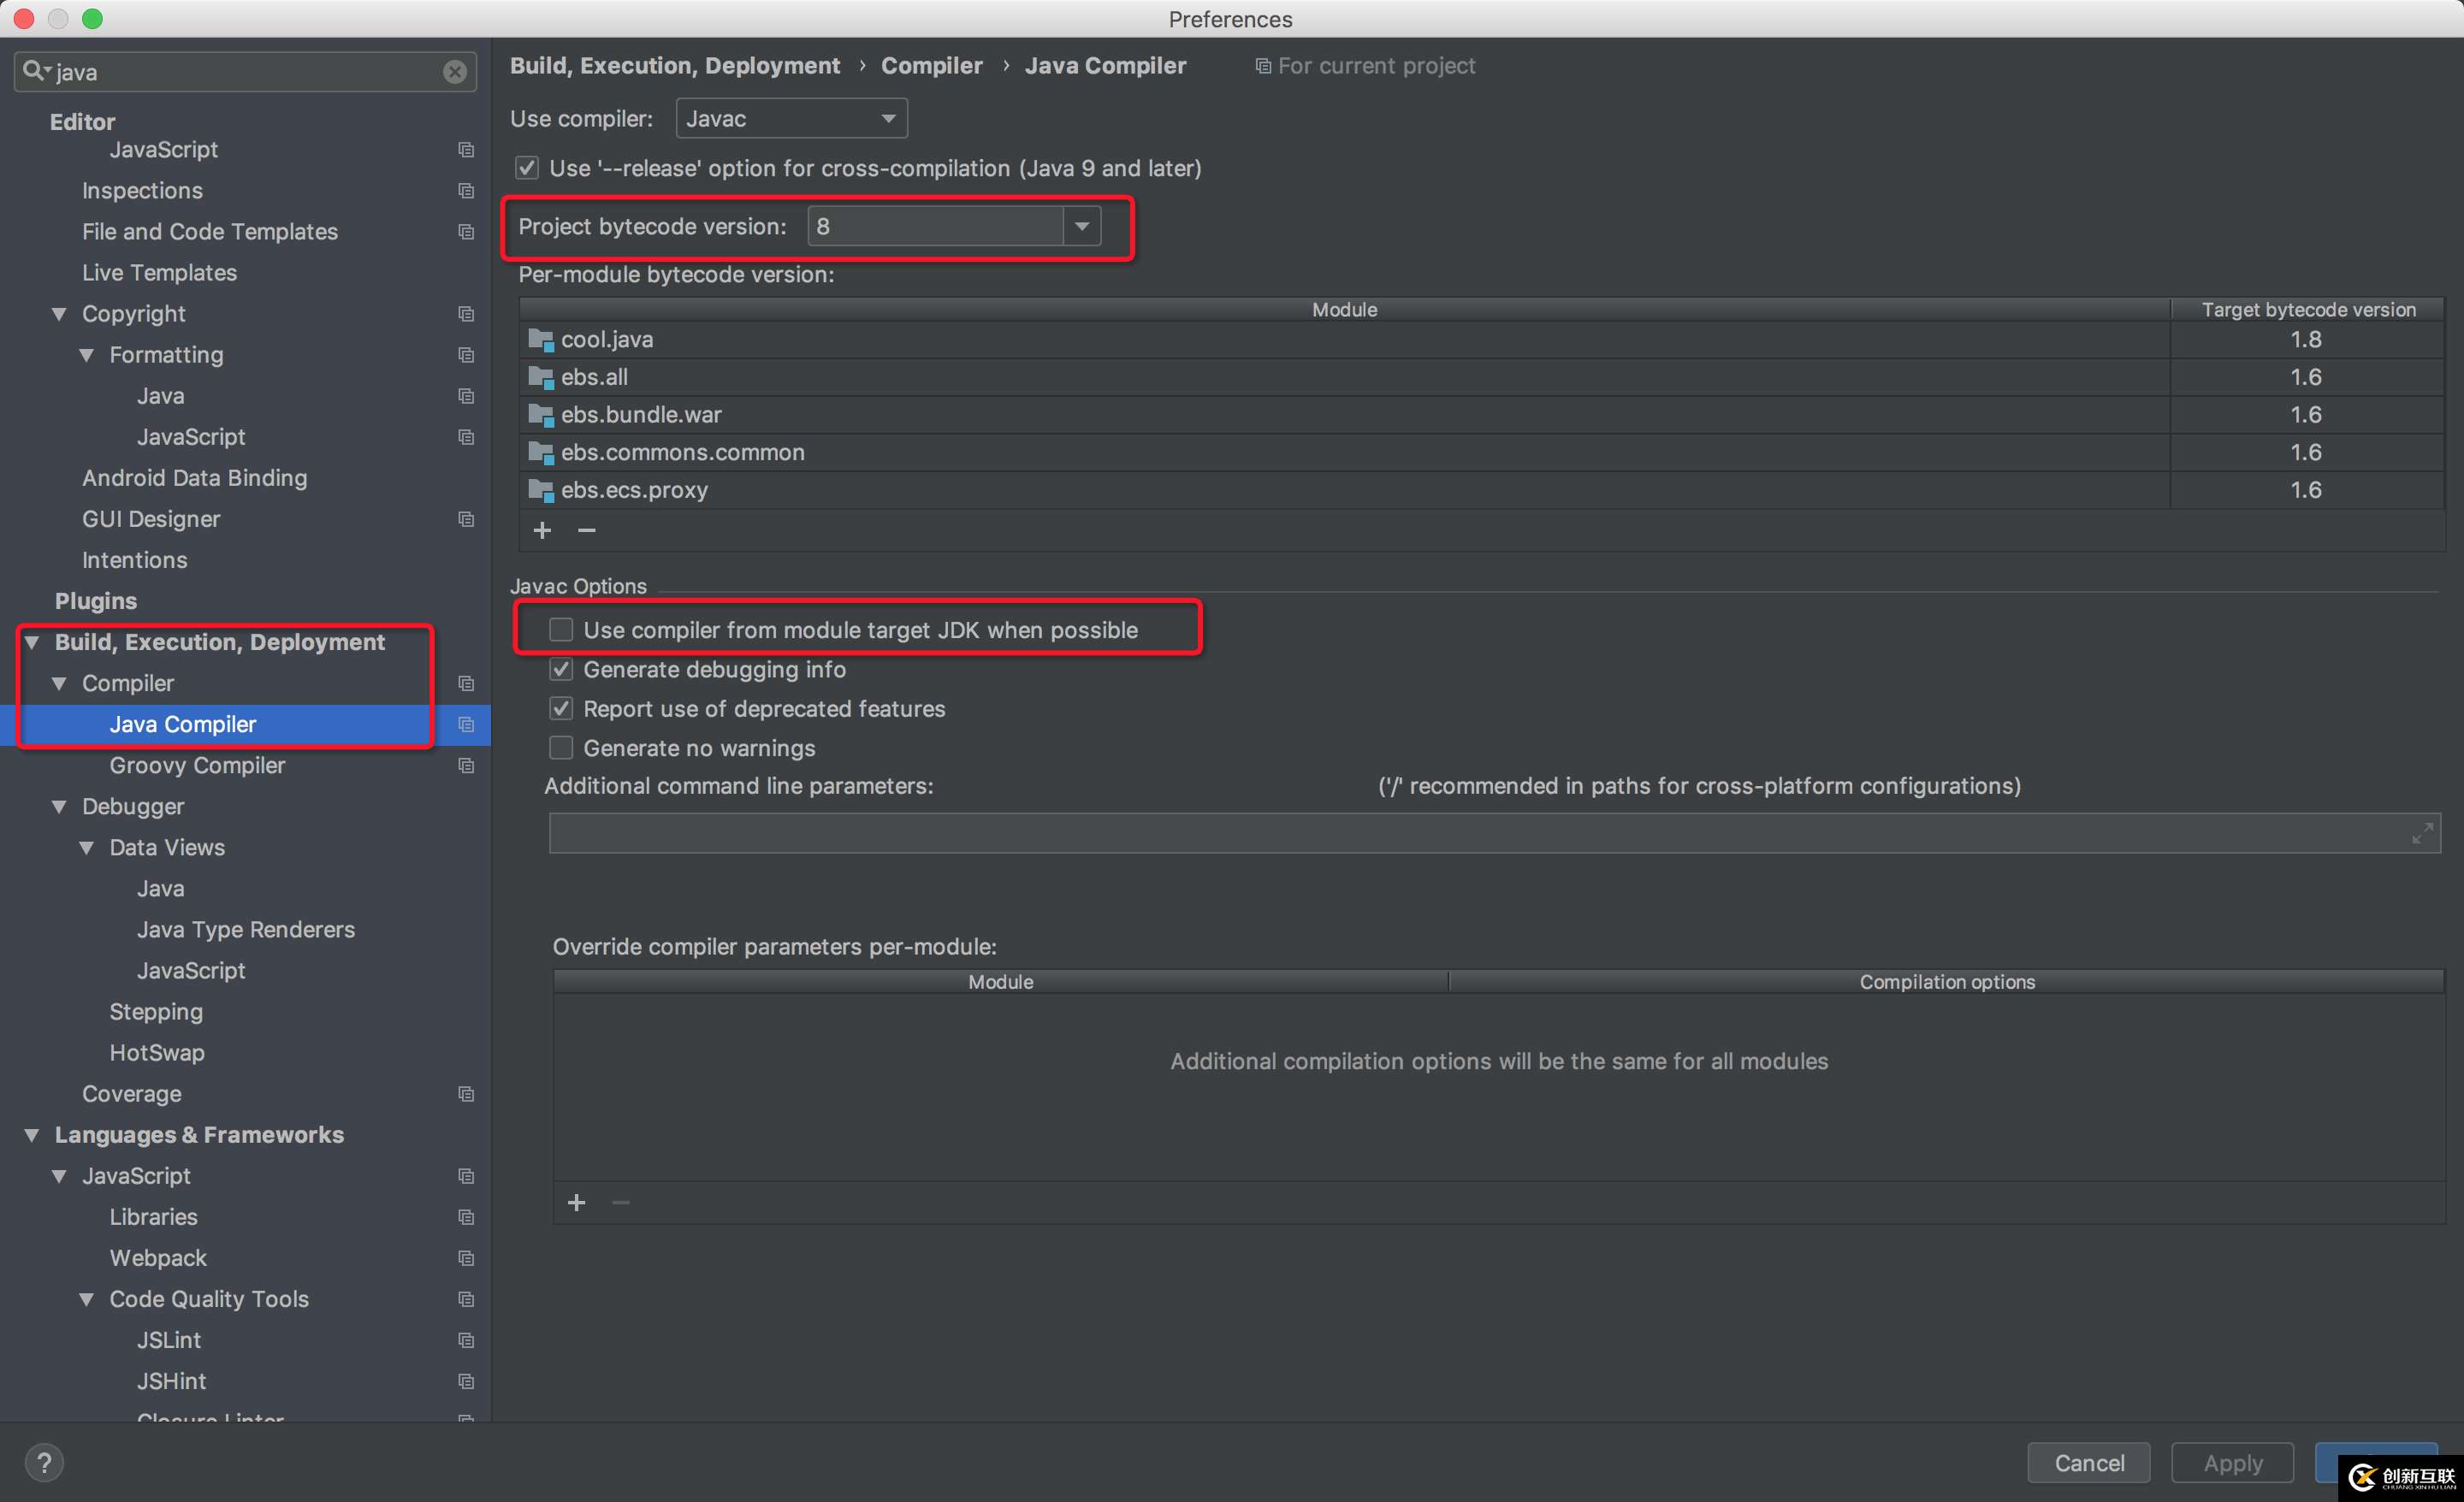Image resolution: width=2464 pixels, height=1502 pixels.
Task: Click the add compiler parameter module icon
Action: coord(576,1203)
